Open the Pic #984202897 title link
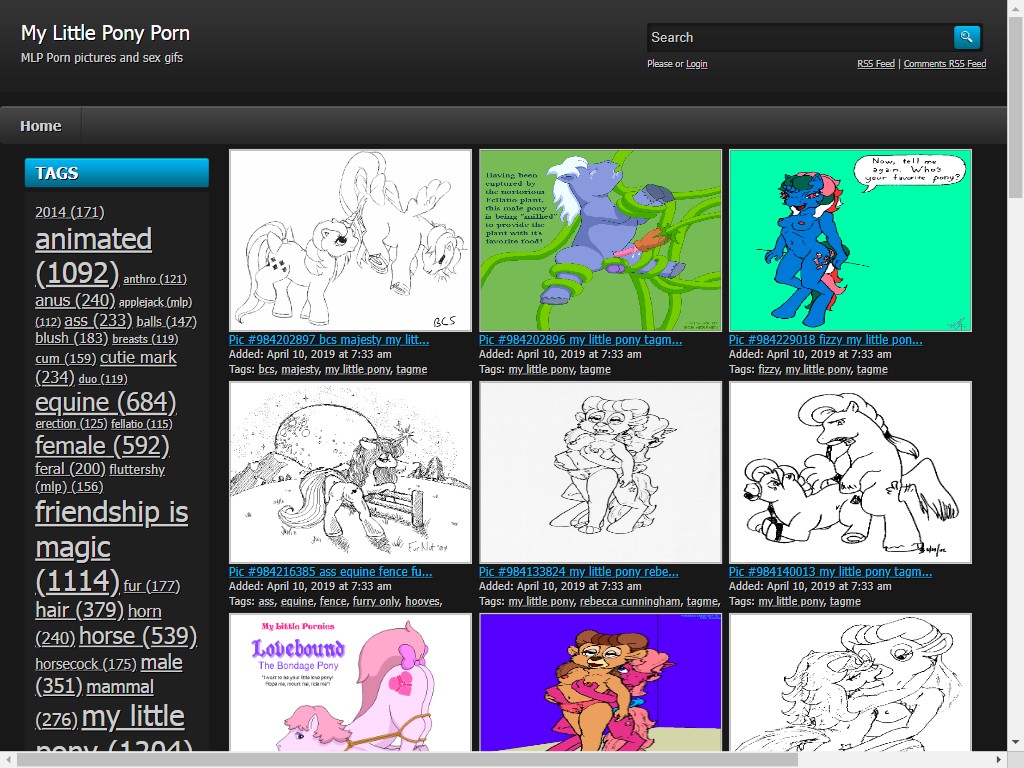 [x=328, y=340]
